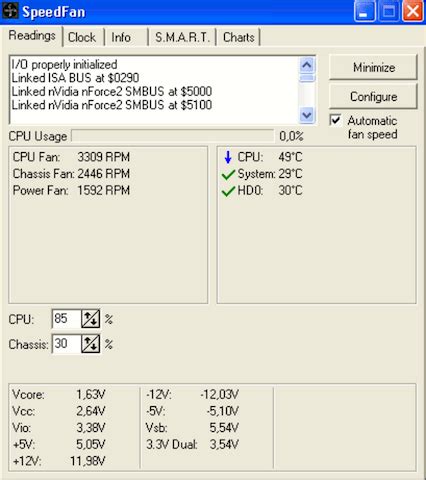Viewport: 426px width, 480px height.
Task: Click the Minimize button
Action: [x=373, y=67]
